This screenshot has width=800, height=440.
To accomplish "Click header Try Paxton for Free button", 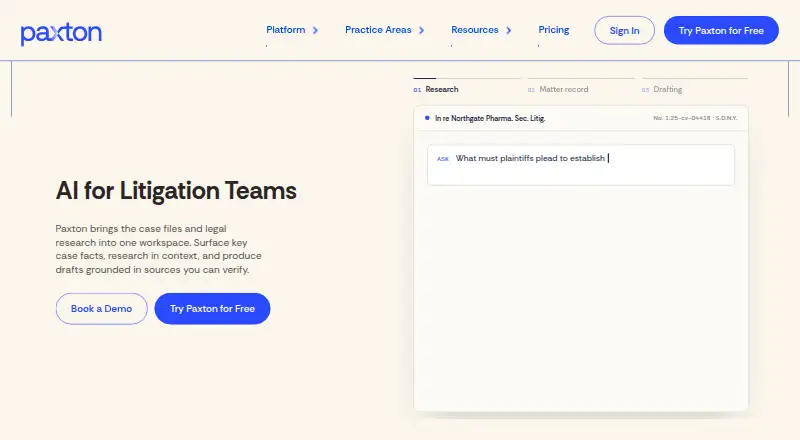I will click(721, 30).
